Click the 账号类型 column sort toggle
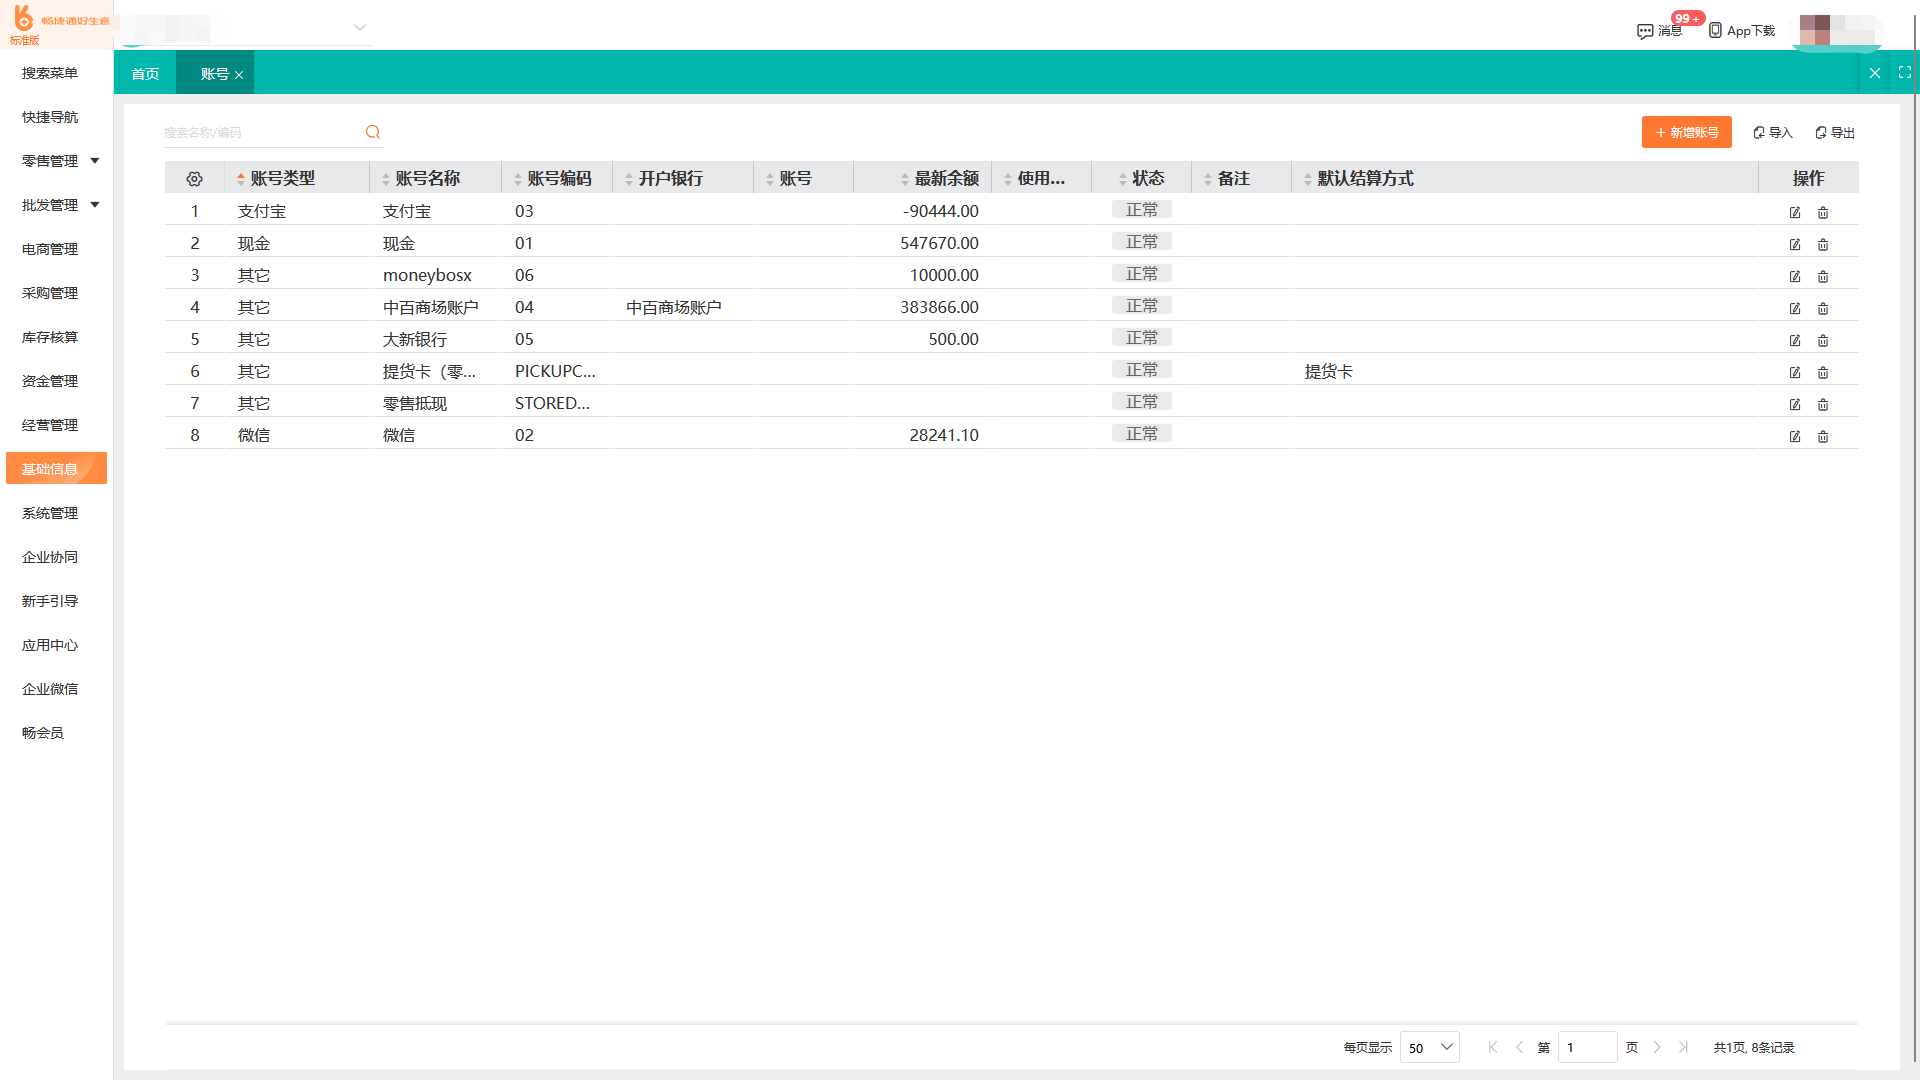The image size is (1920, 1080). [239, 178]
